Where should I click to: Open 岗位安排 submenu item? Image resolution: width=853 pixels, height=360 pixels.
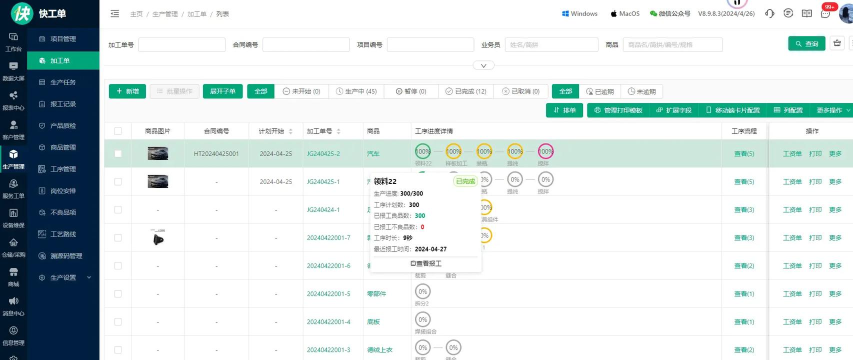coord(63,191)
